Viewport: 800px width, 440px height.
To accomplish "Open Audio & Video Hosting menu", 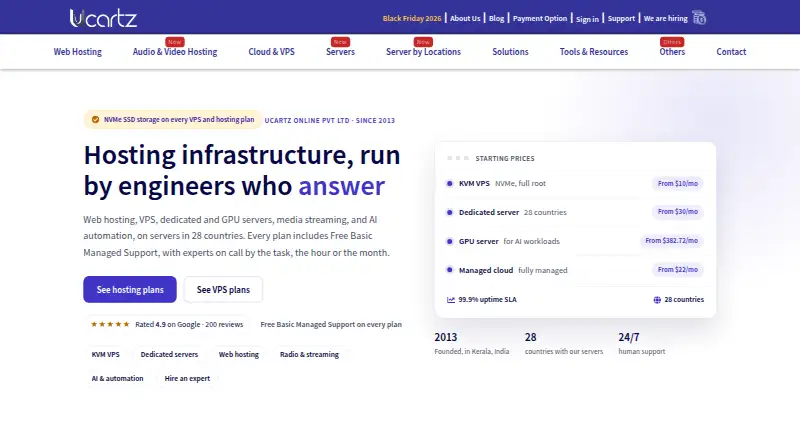I will (x=175, y=52).
